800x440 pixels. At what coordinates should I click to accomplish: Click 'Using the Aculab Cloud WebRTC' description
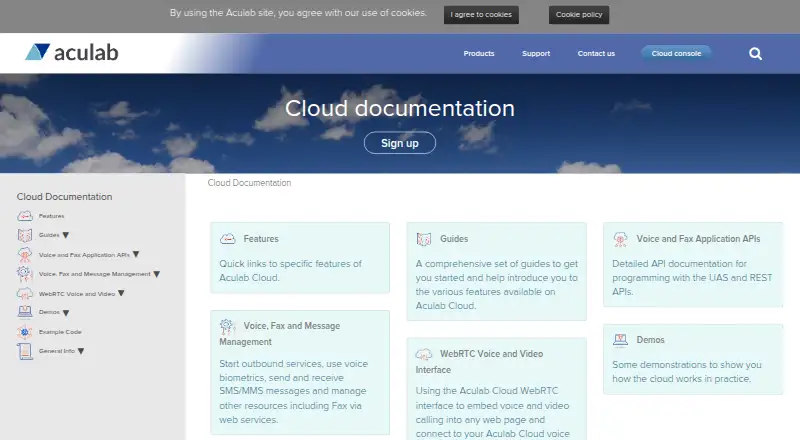[x=492, y=412]
